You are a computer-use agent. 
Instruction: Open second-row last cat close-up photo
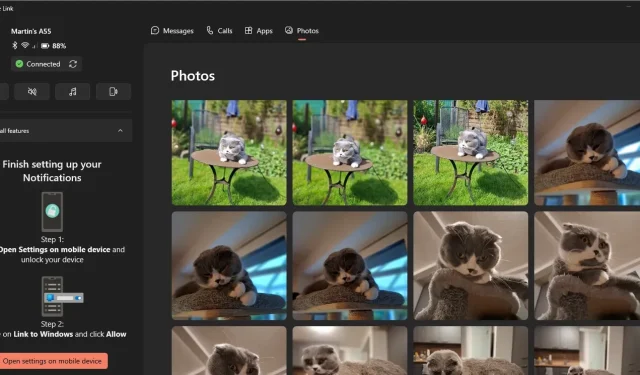[x=587, y=266]
